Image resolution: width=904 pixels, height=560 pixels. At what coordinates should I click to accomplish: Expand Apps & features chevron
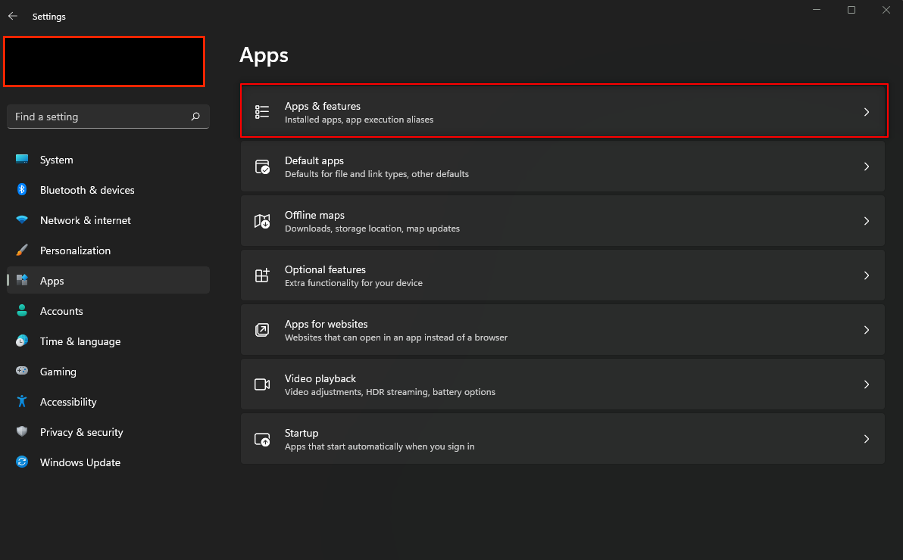[x=866, y=113]
